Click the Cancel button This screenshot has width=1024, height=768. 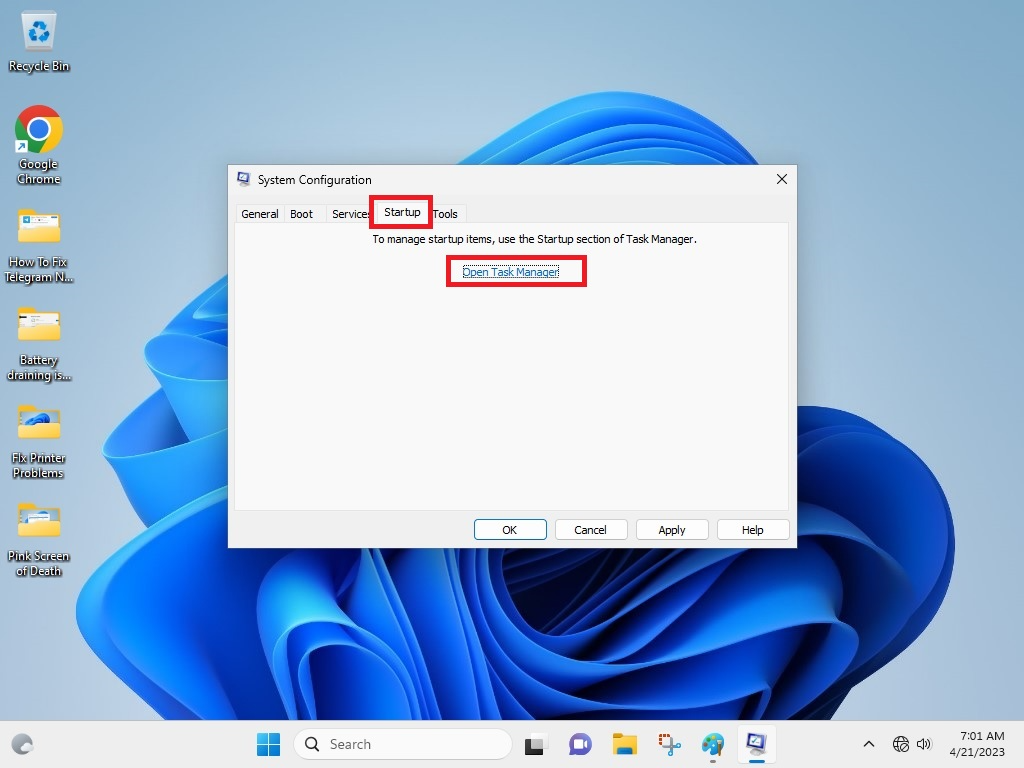(x=590, y=530)
